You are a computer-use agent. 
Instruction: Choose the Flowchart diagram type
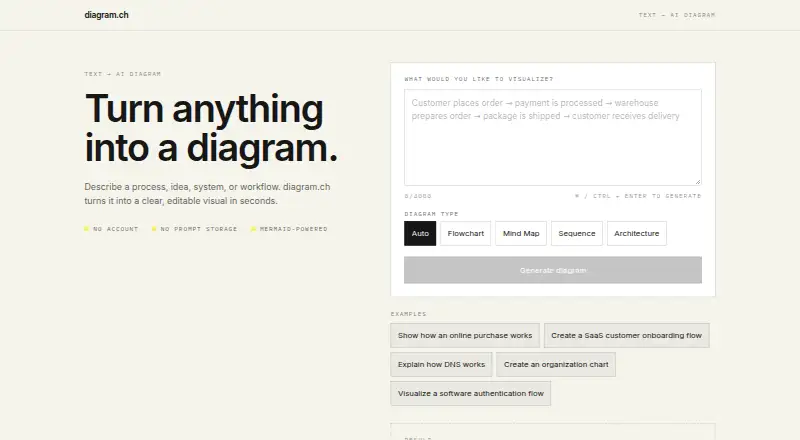click(465, 233)
